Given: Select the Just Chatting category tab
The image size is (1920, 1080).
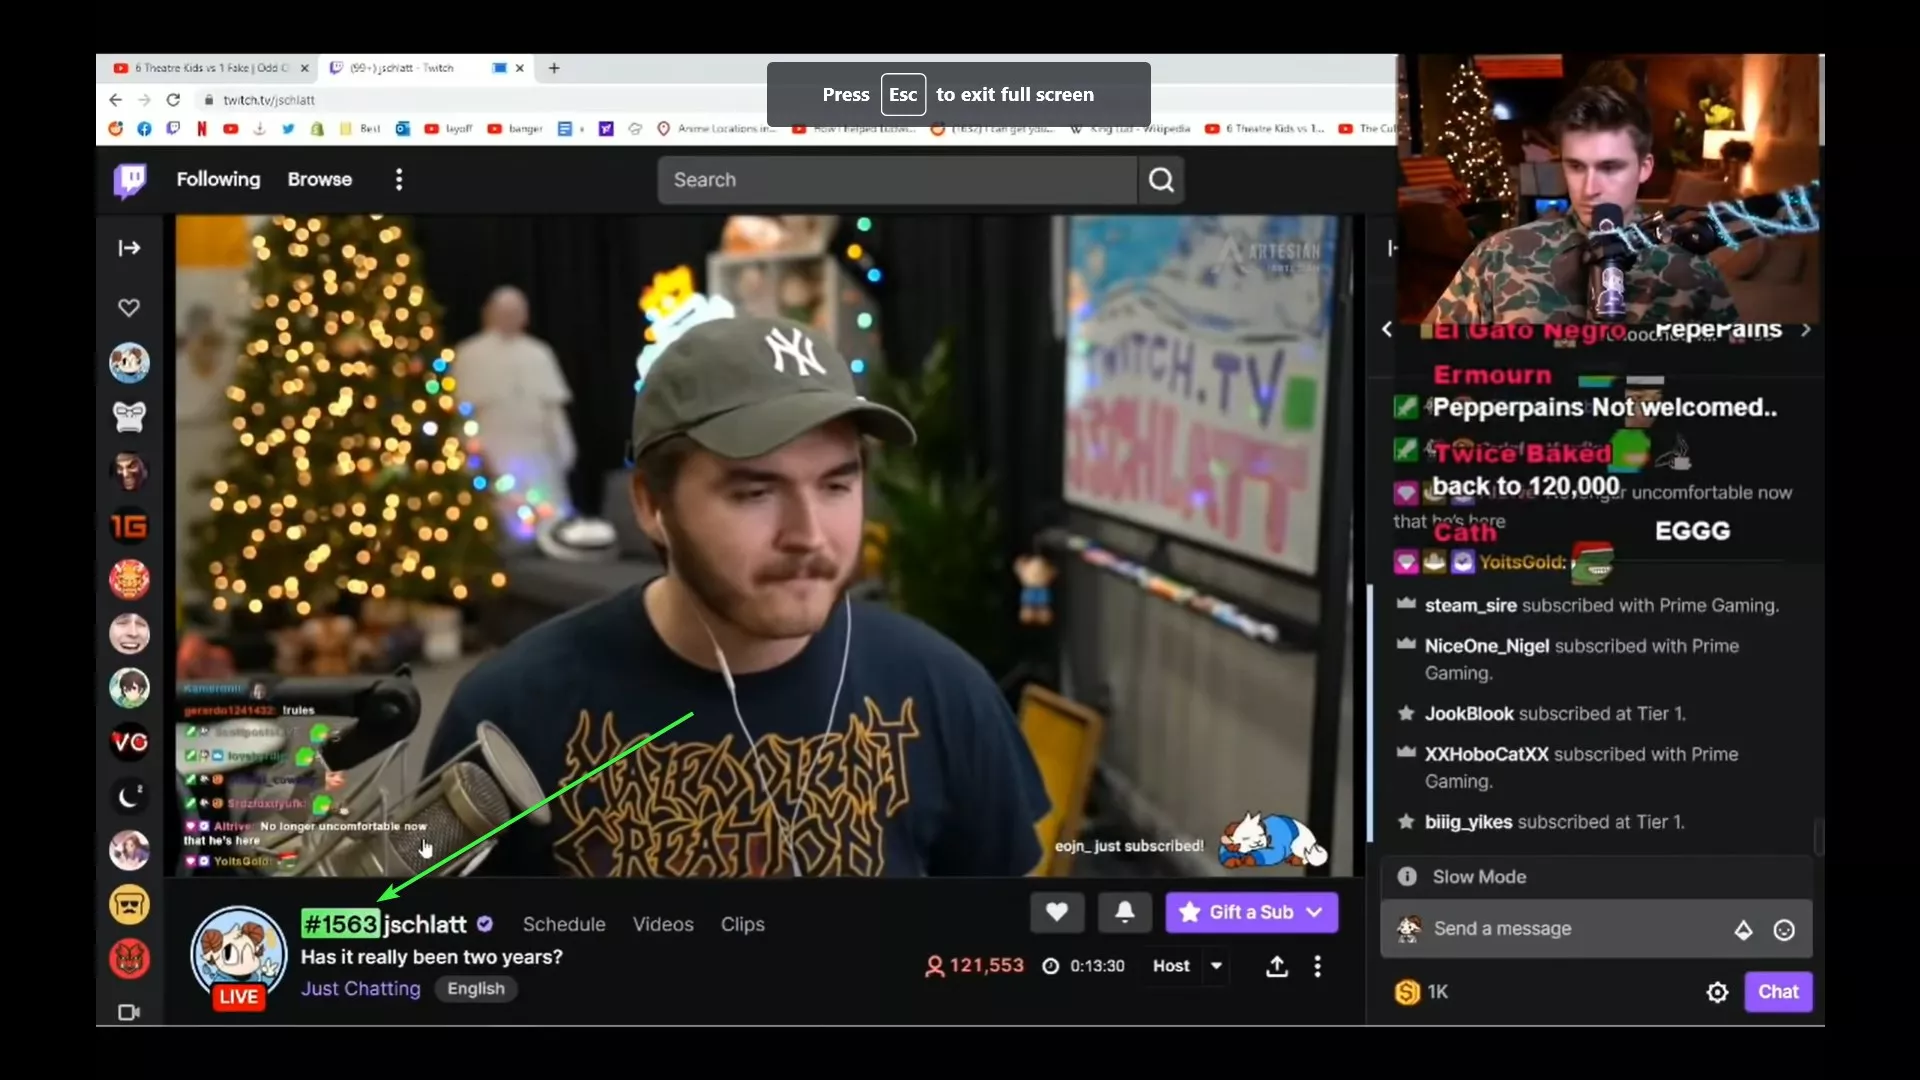Looking at the screenshot, I should pos(360,988).
